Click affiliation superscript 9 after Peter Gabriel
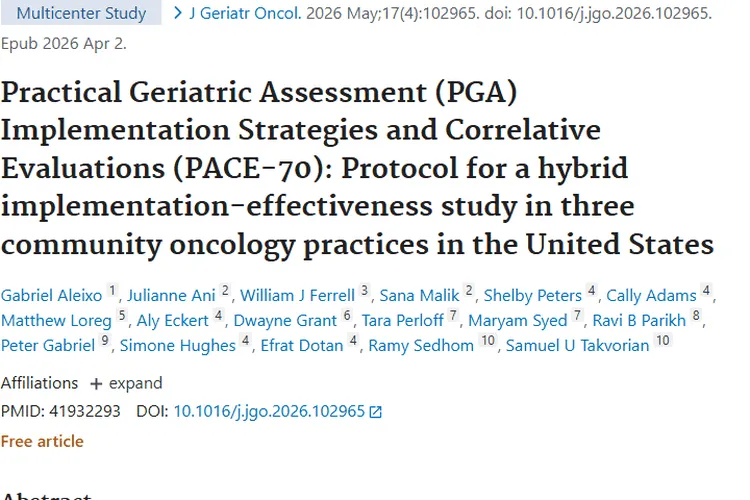This screenshot has height=500, width=750. coord(105,340)
